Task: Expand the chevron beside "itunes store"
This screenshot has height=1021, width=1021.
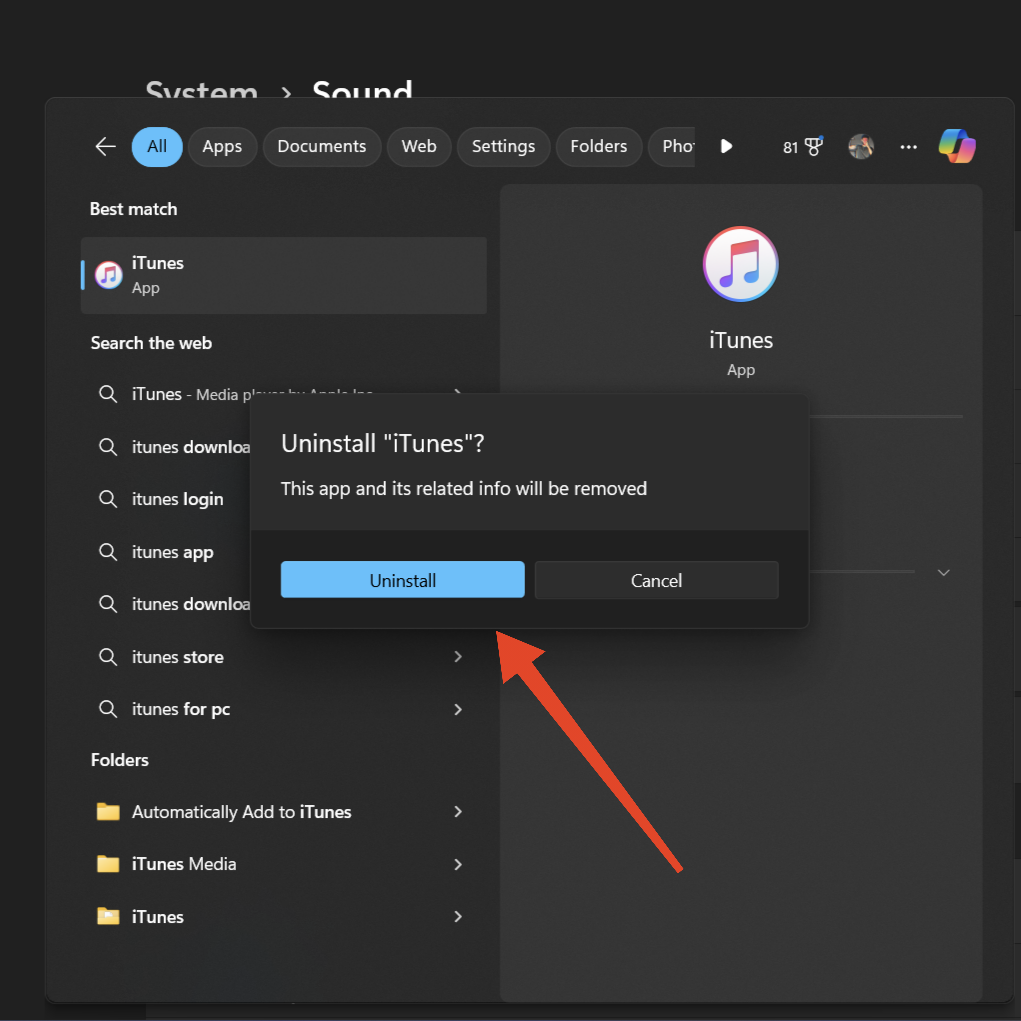Action: click(458, 657)
